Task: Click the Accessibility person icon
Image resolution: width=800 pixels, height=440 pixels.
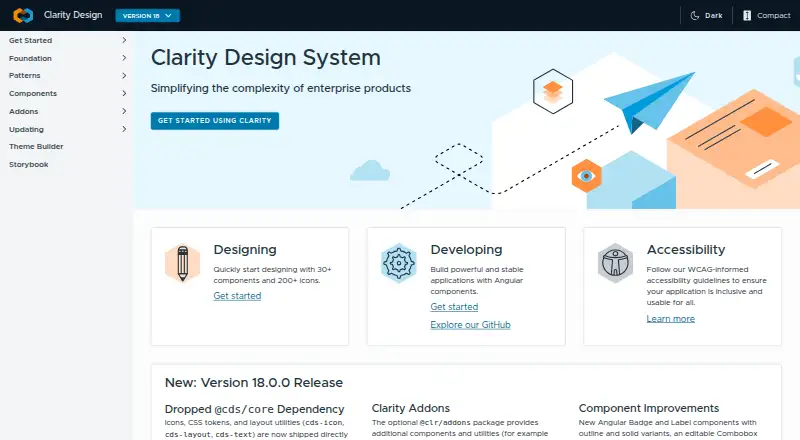Action: point(615,263)
